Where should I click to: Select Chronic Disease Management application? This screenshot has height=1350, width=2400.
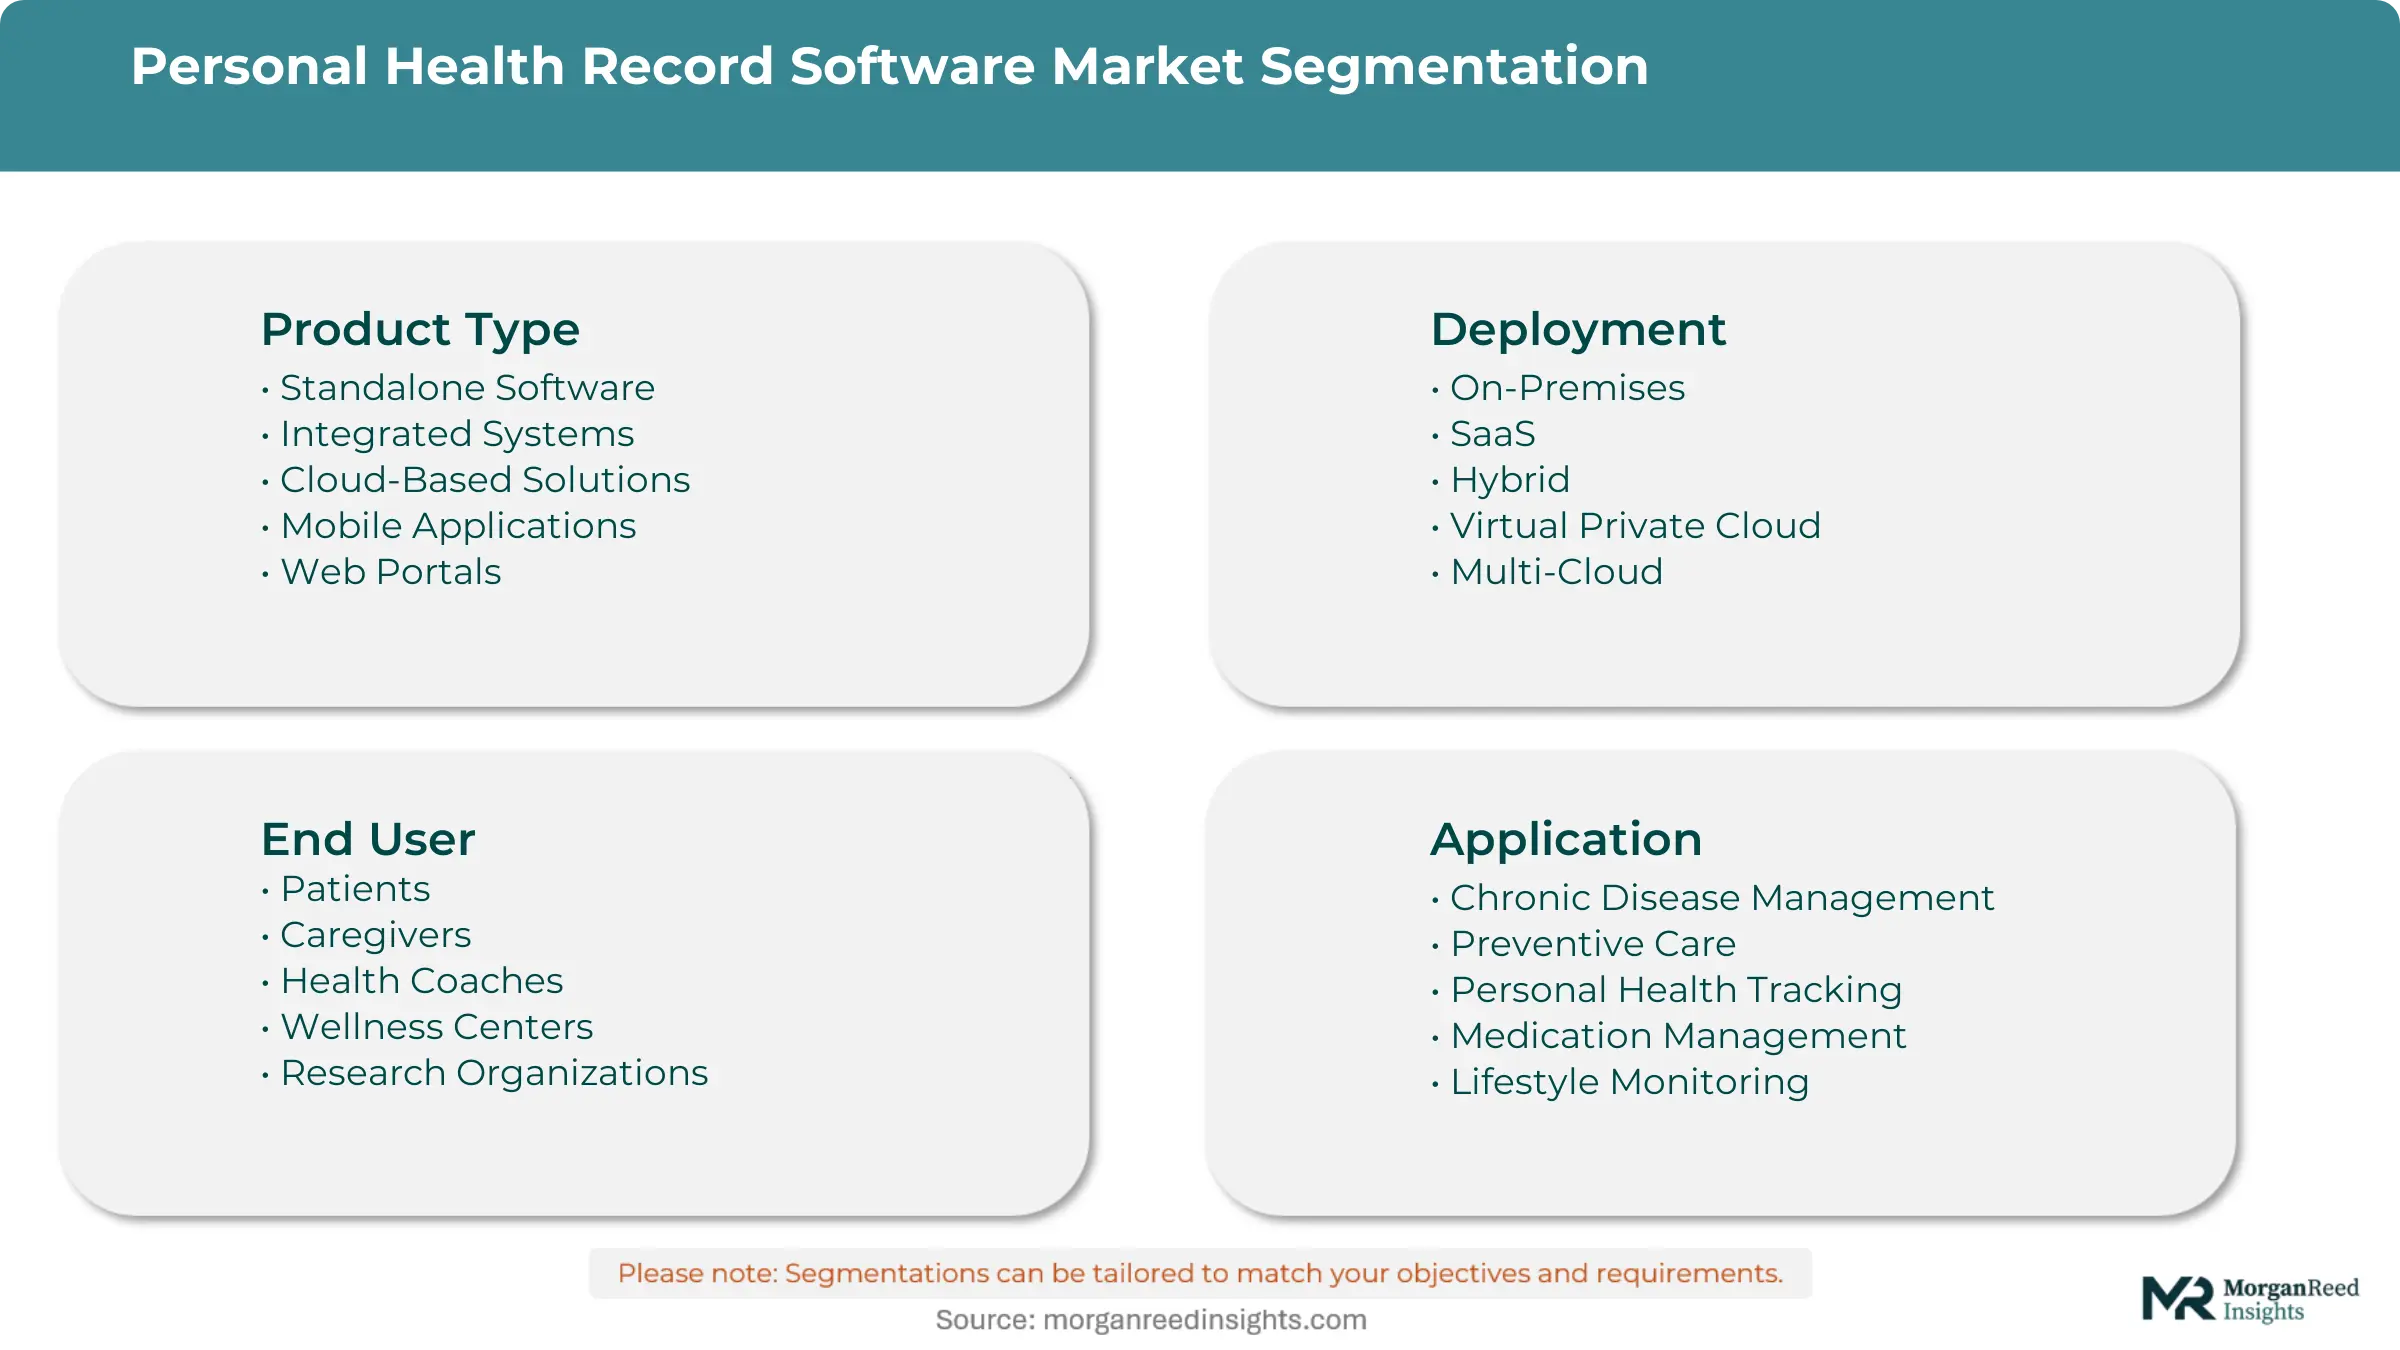click(1722, 898)
